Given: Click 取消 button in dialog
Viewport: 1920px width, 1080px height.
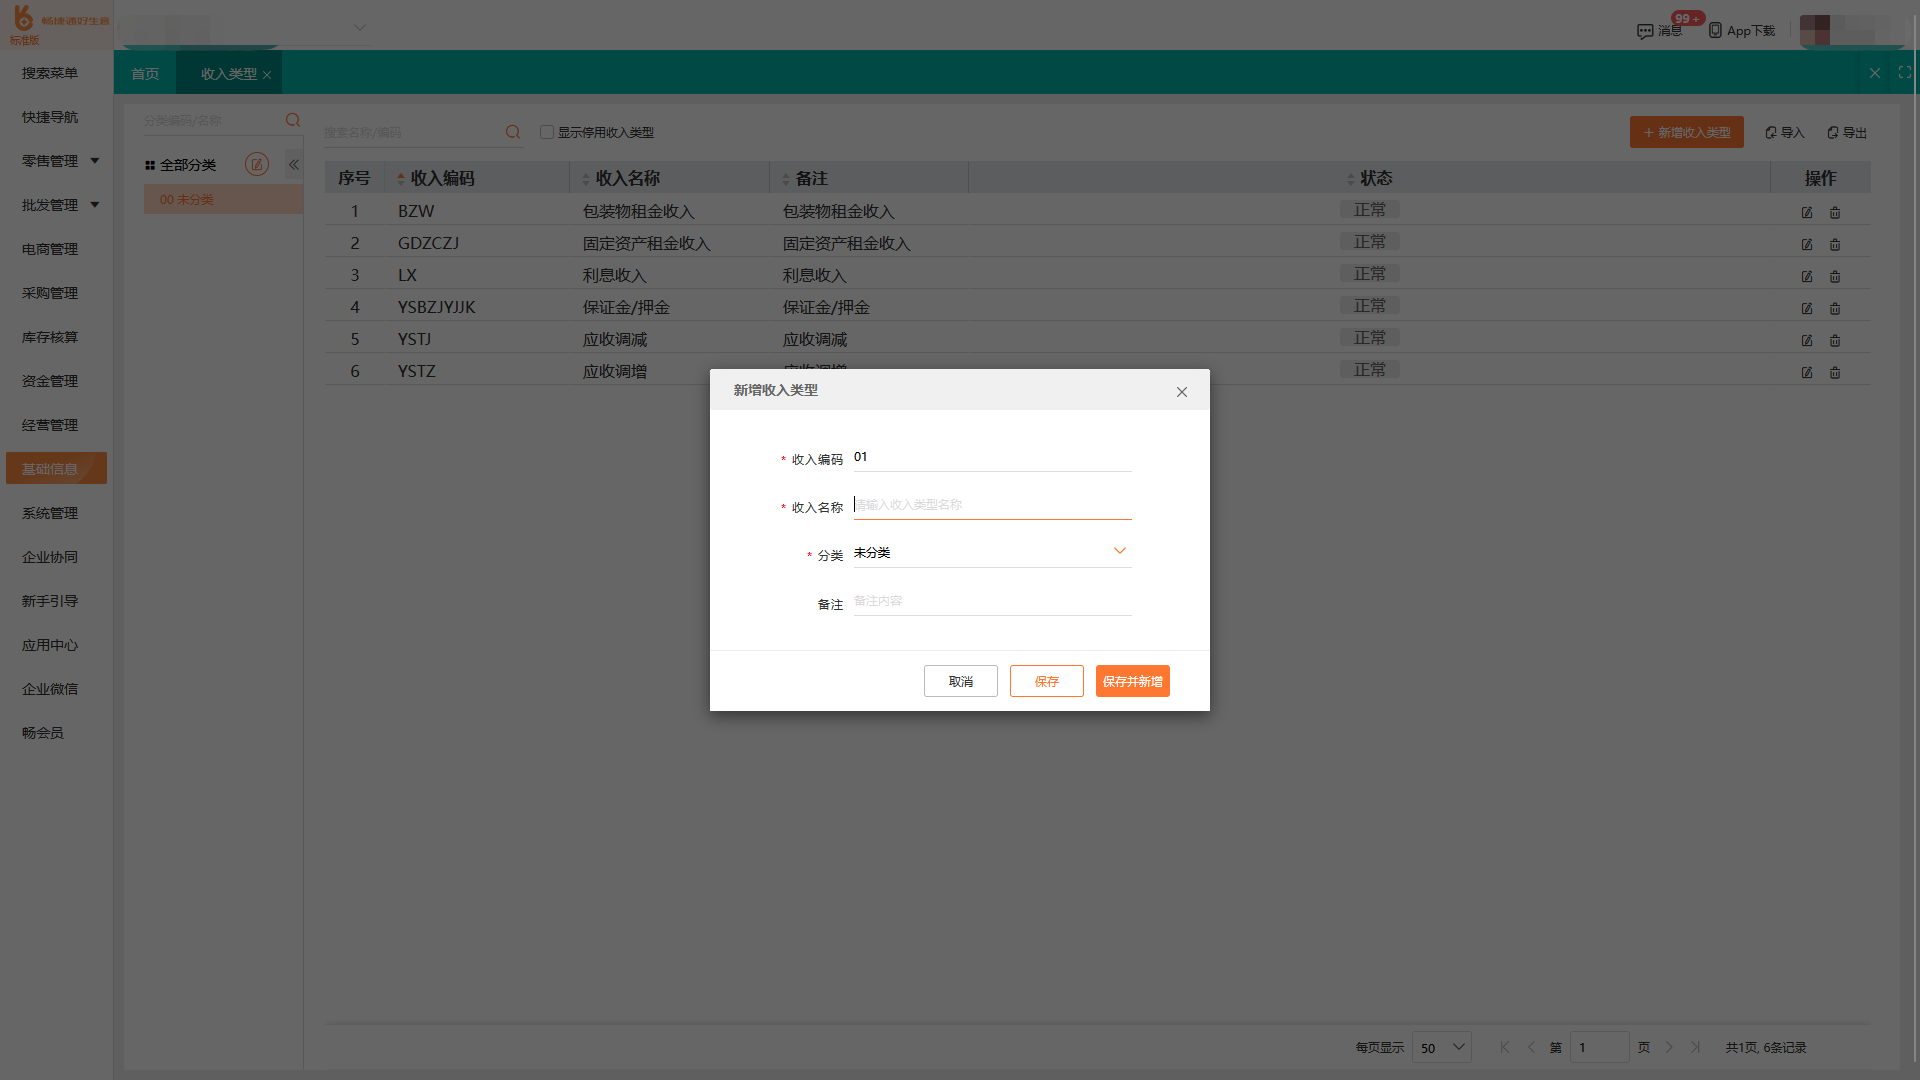Looking at the screenshot, I should [x=961, y=680].
